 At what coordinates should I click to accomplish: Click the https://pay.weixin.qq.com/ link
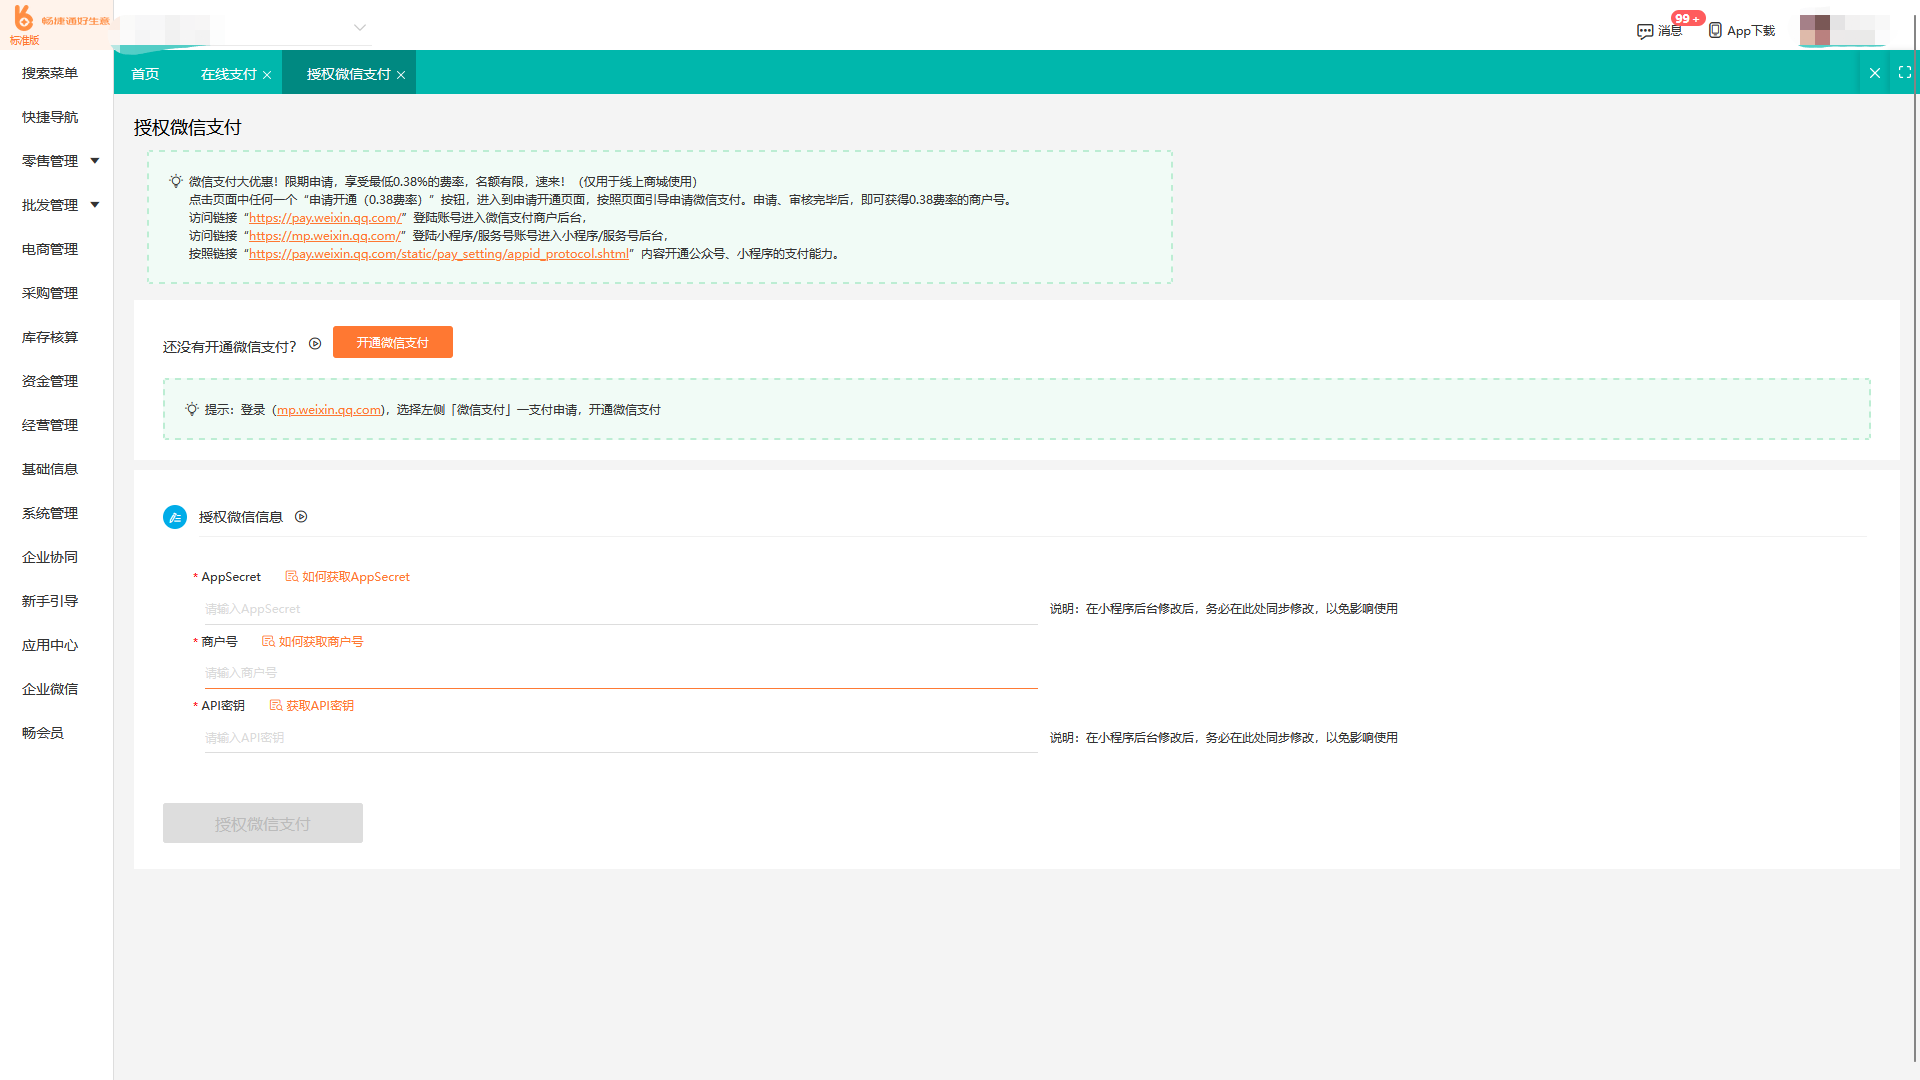pos(324,218)
